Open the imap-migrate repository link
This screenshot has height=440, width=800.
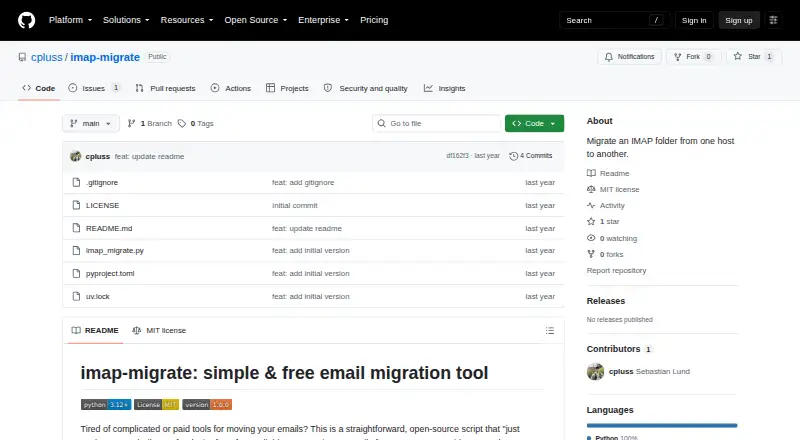click(x=105, y=57)
